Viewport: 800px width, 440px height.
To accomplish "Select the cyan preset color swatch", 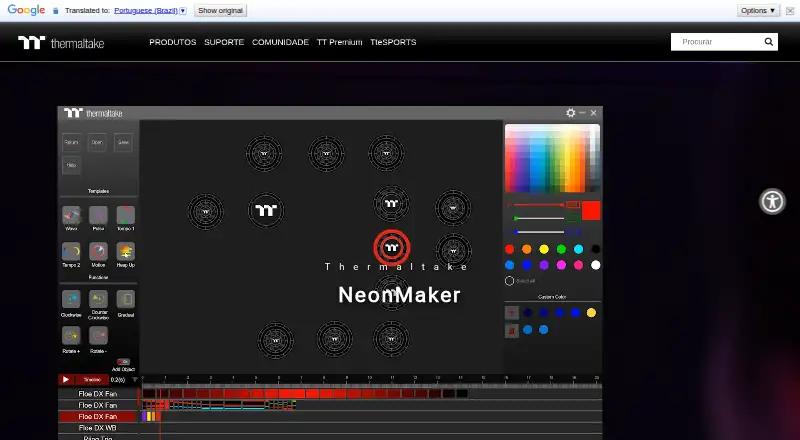I will 578,249.
